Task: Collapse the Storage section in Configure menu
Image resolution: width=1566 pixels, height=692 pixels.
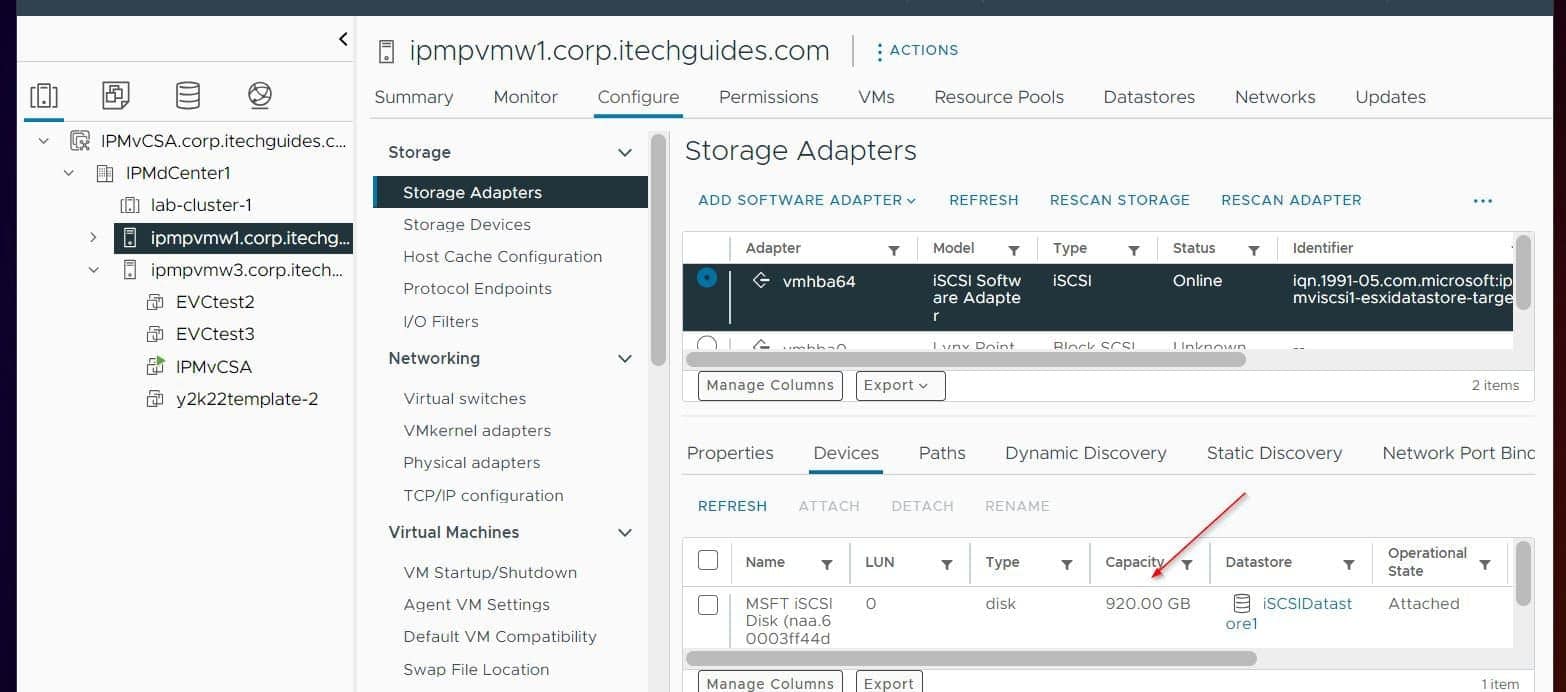Action: pos(625,153)
